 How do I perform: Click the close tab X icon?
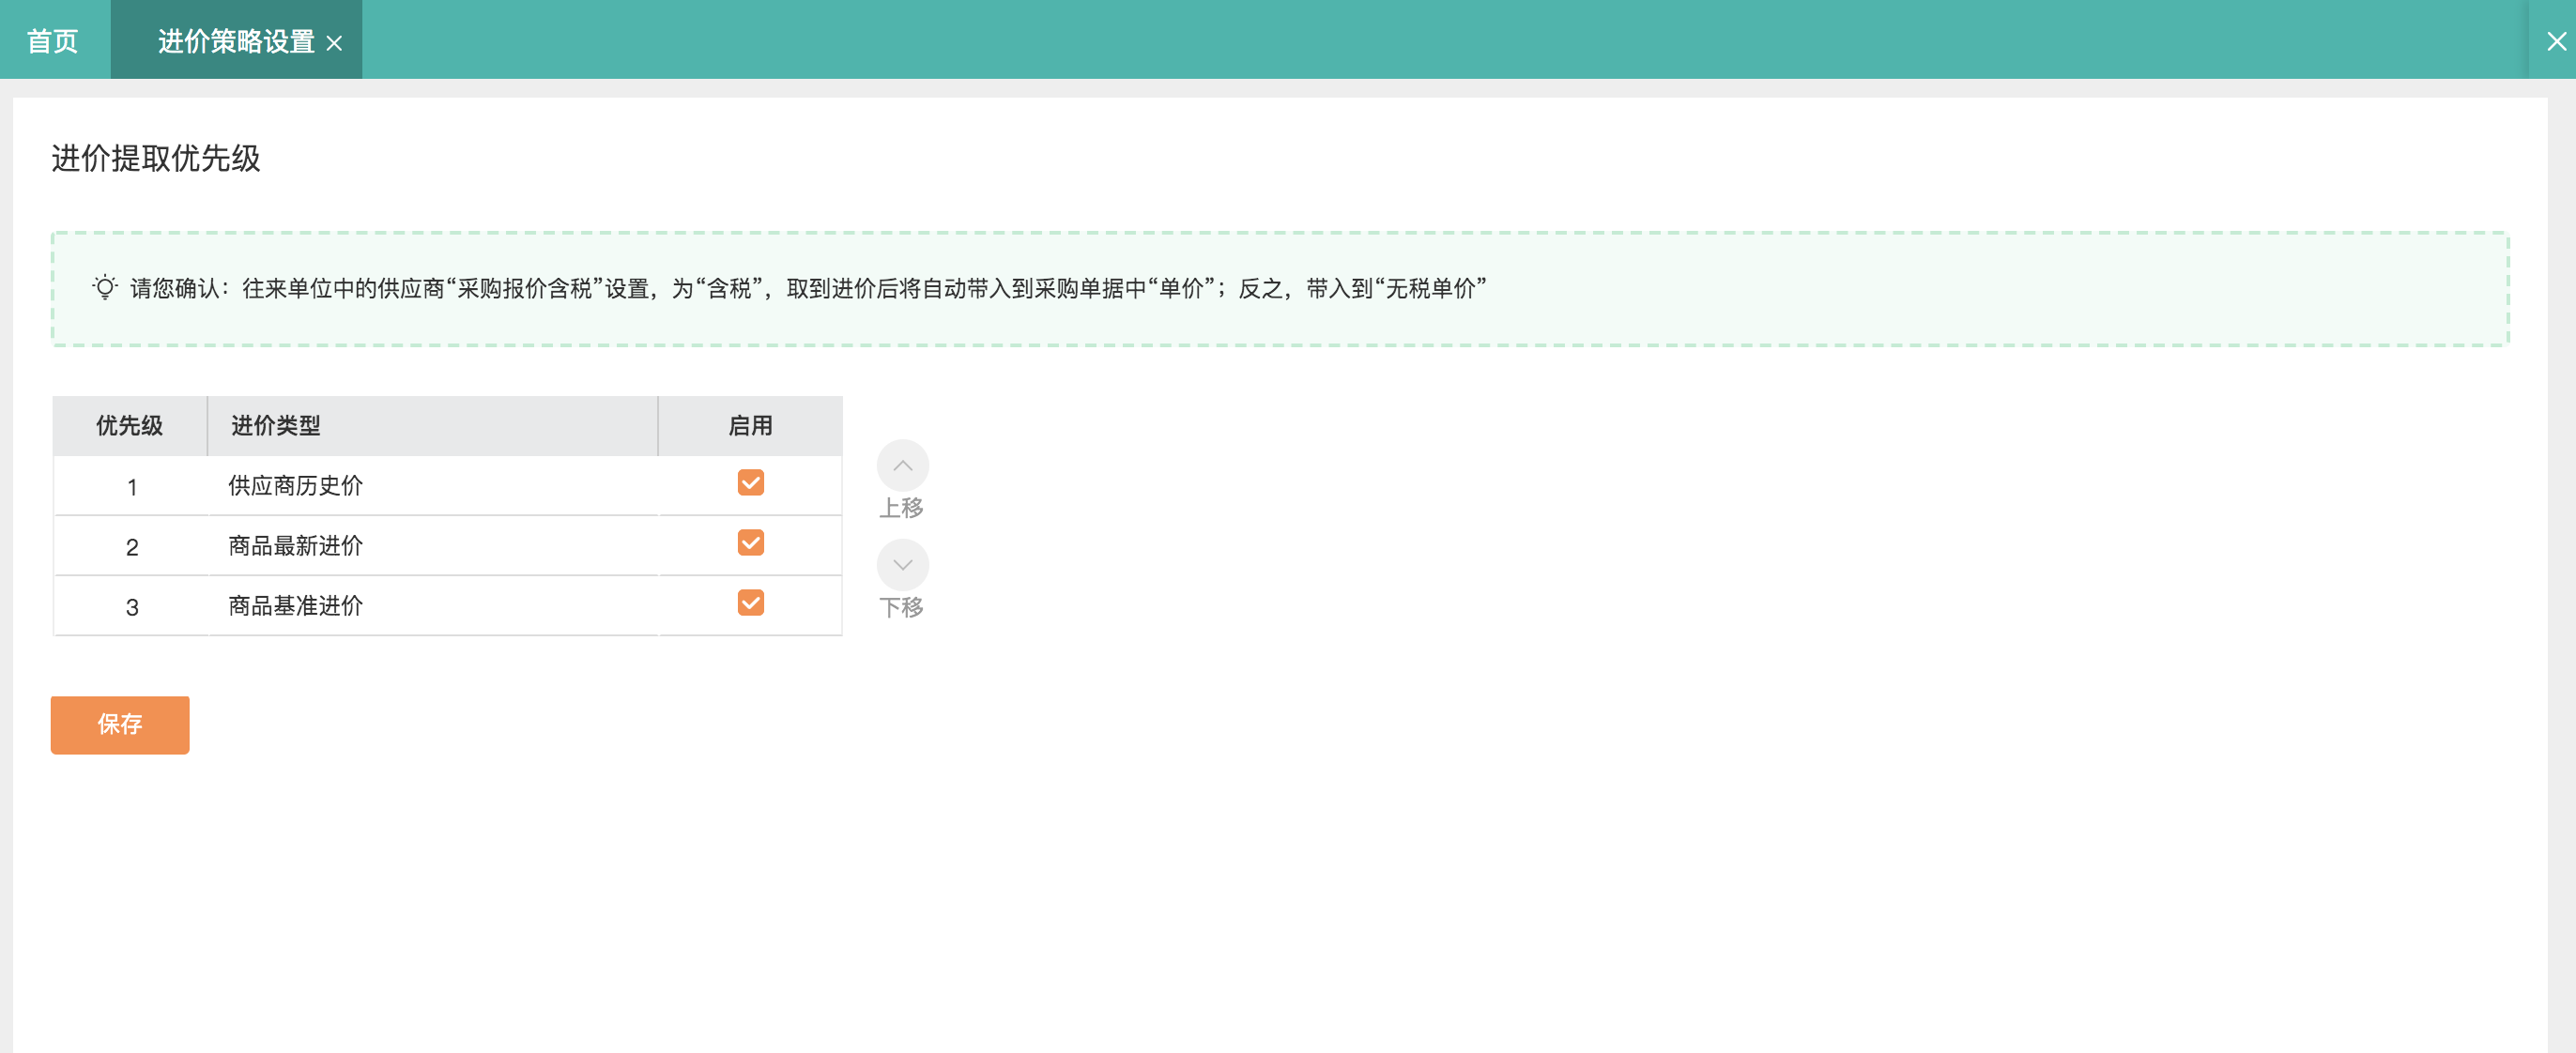coord(345,43)
